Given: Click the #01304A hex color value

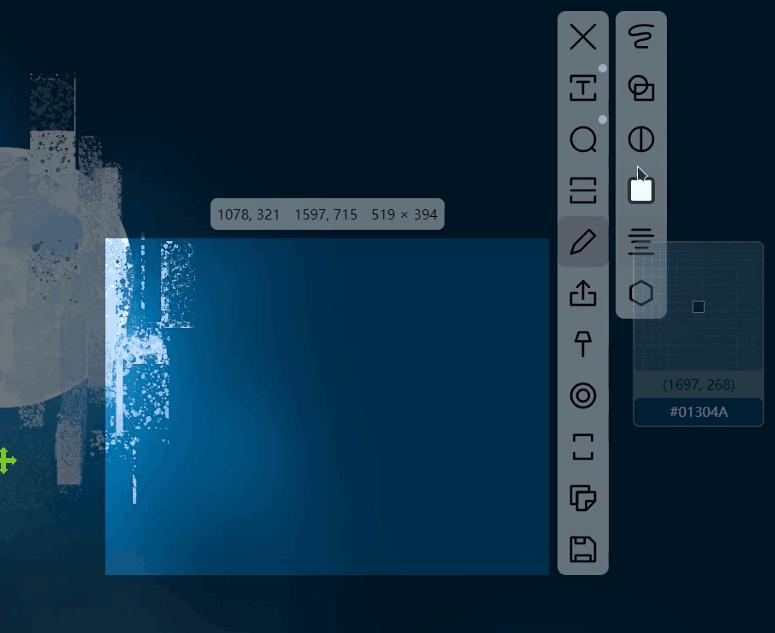Looking at the screenshot, I should click(x=698, y=412).
